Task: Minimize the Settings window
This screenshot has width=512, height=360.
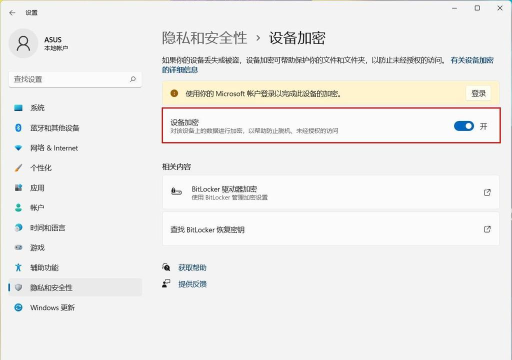Action: 455,8
